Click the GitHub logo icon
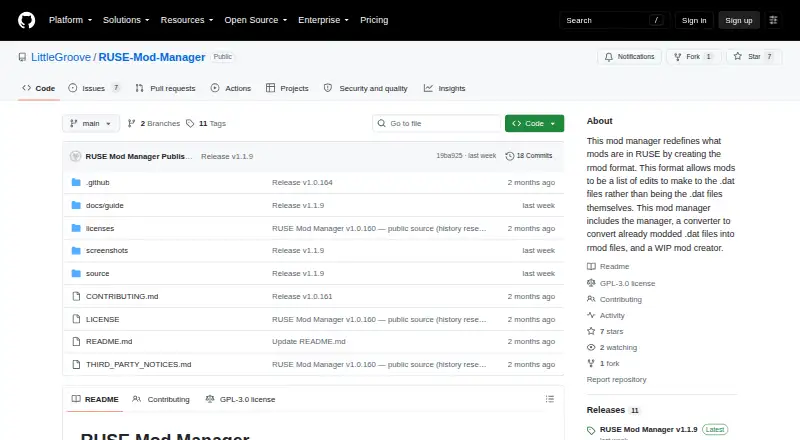This screenshot has height=440, width=800. point(27,20)
